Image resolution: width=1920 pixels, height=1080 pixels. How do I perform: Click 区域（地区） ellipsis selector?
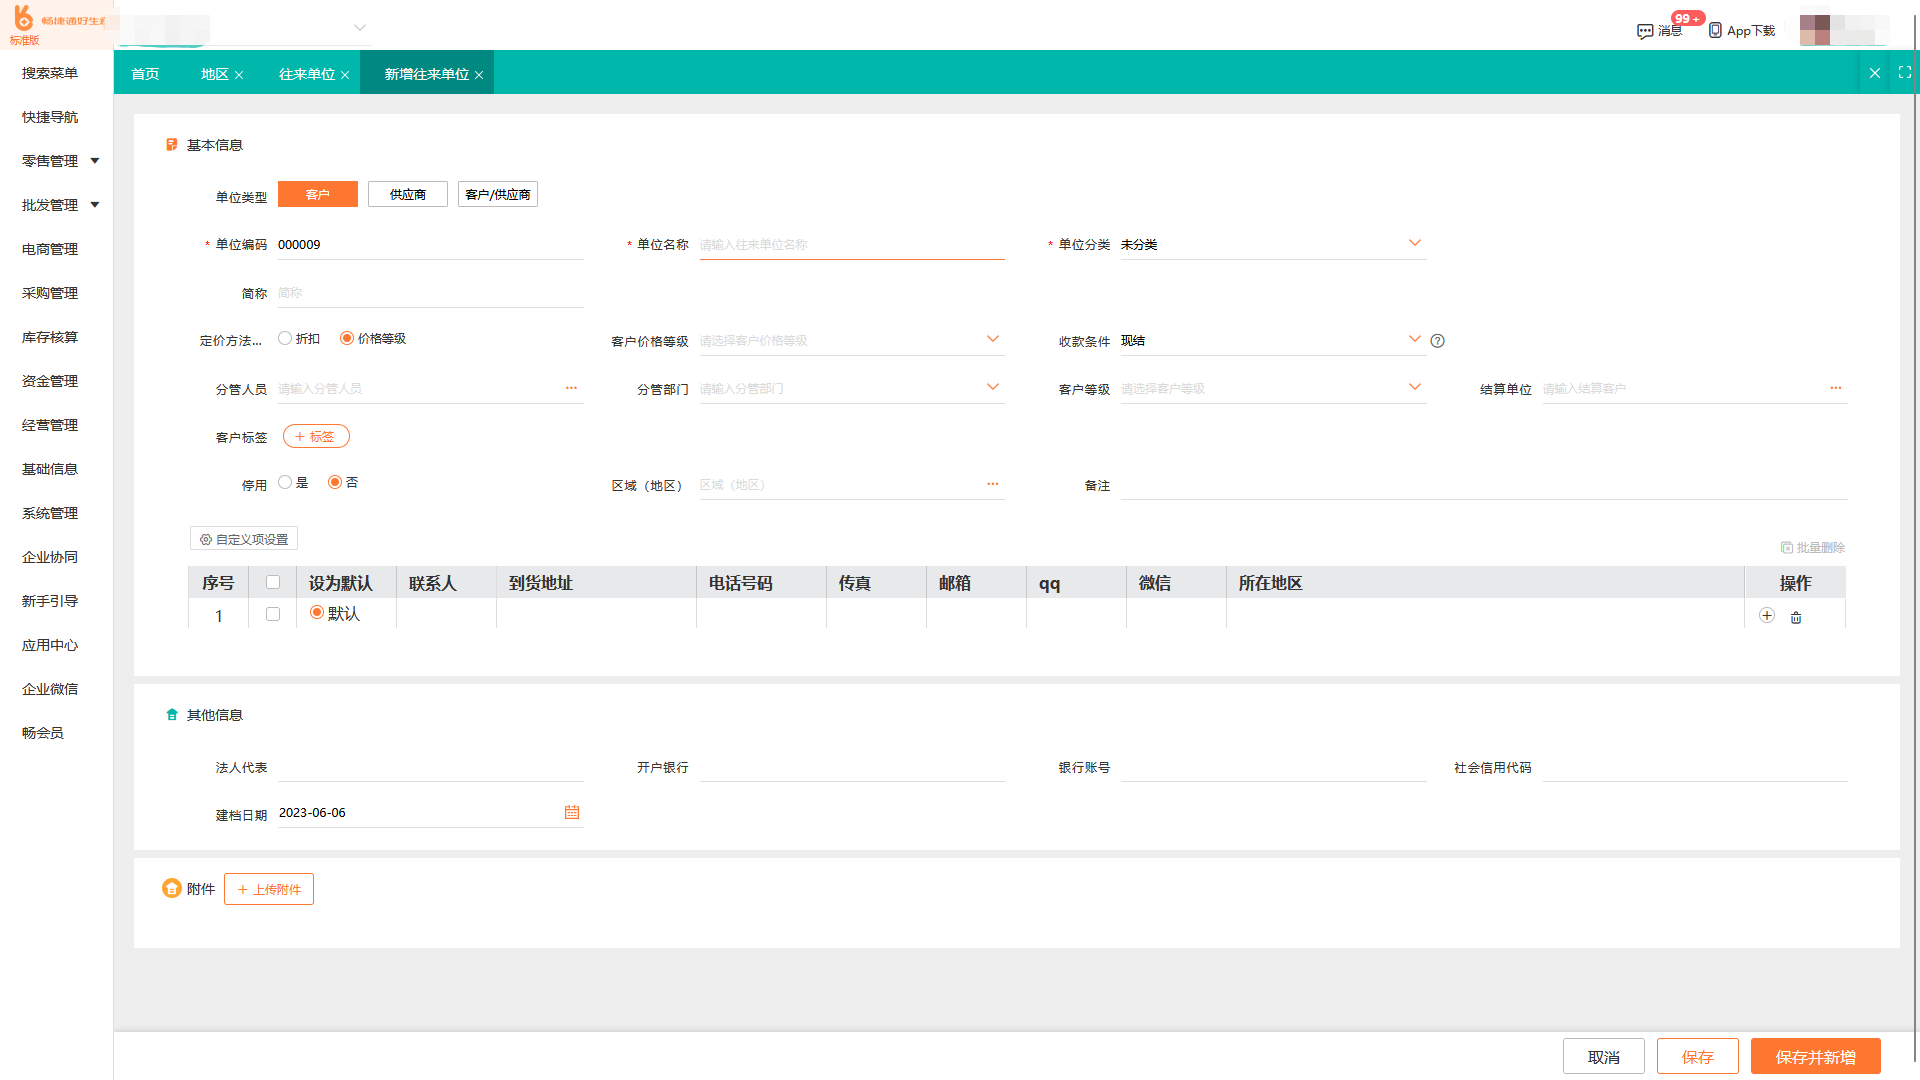pyautogui.click(x=993, y=485)
